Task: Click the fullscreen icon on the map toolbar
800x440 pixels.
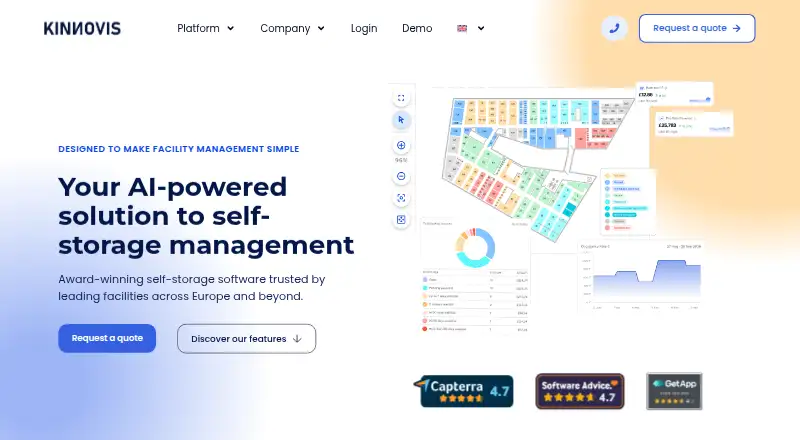Action: coord(401,98)
